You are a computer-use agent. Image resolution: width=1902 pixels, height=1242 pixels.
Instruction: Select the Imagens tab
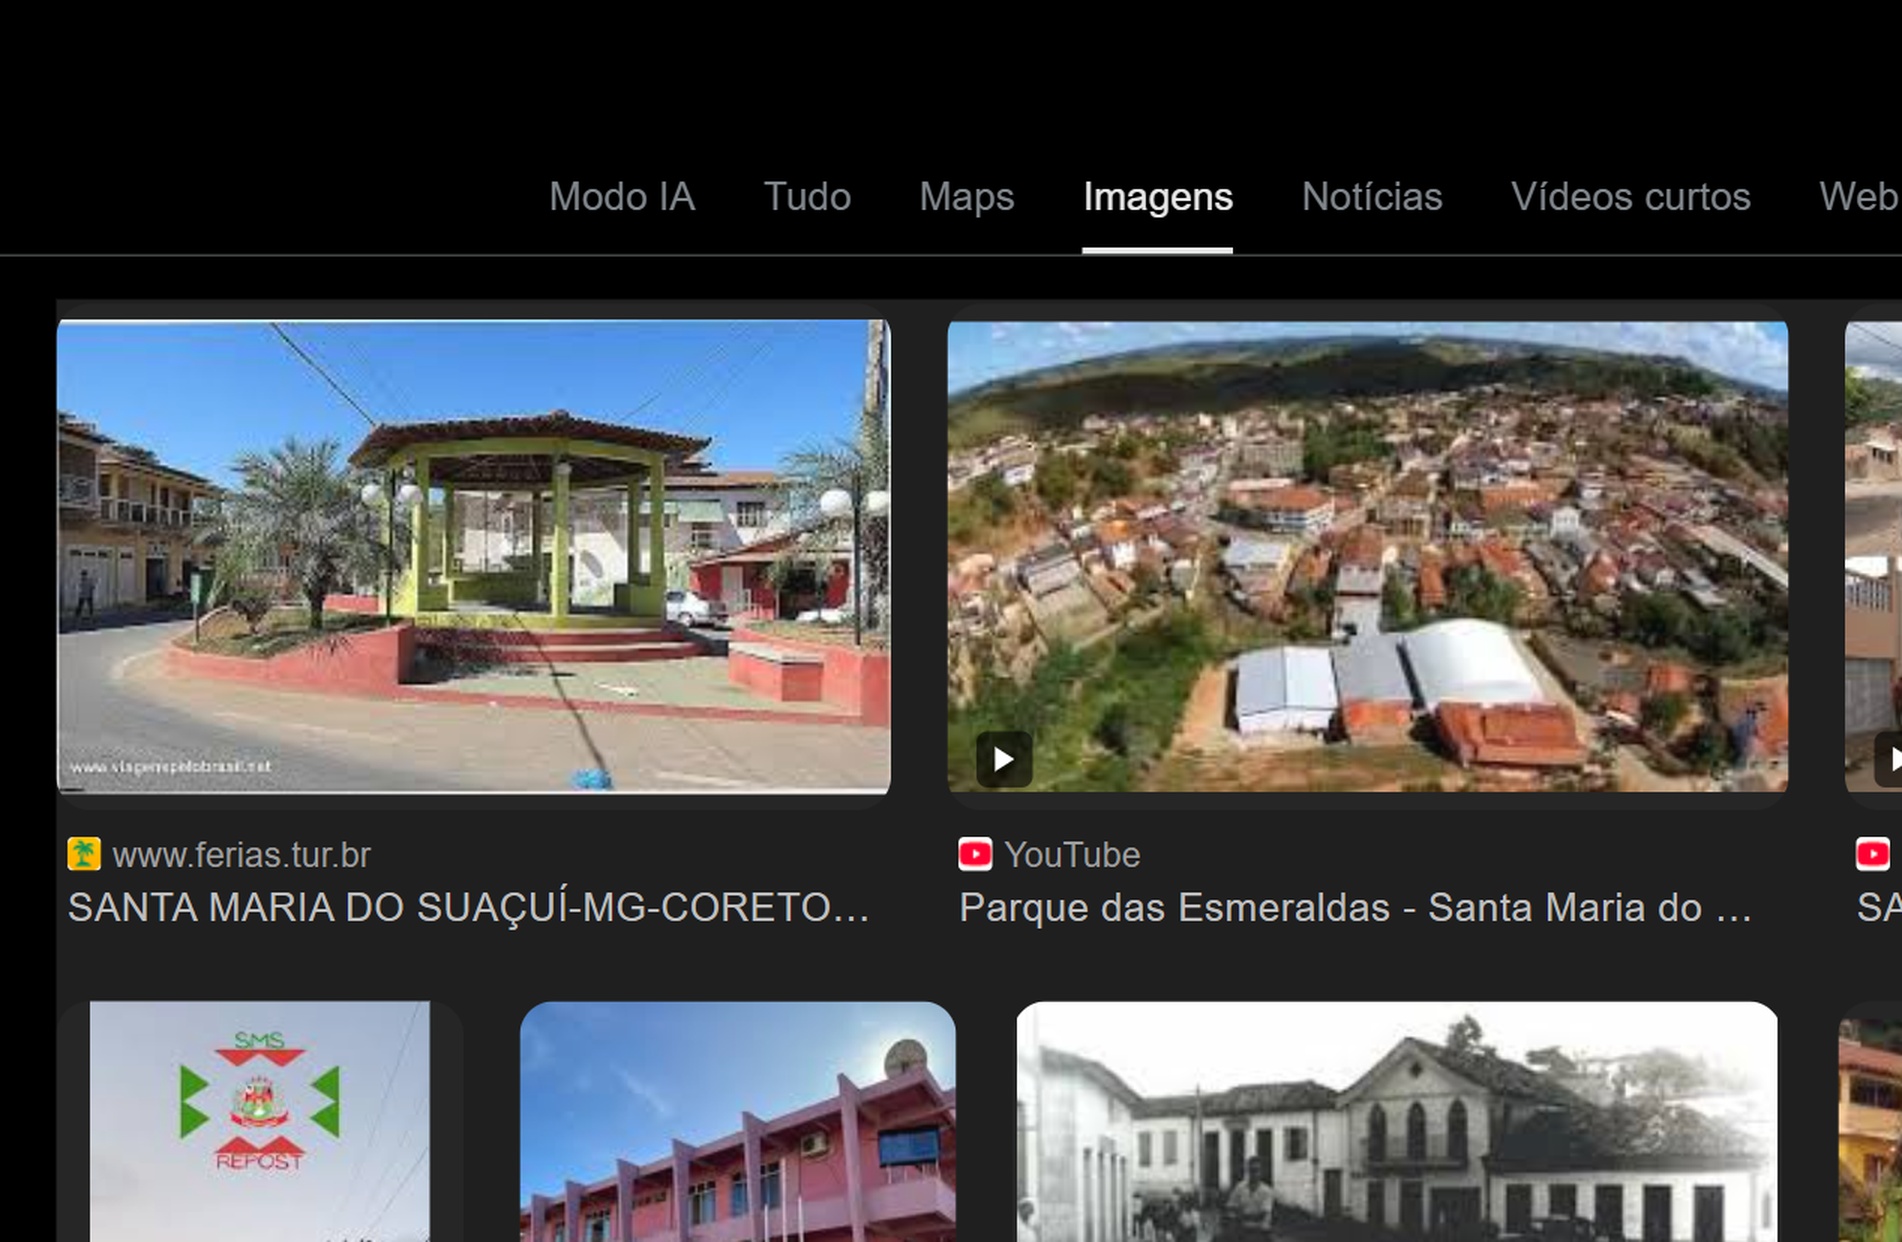[1157, 197]
